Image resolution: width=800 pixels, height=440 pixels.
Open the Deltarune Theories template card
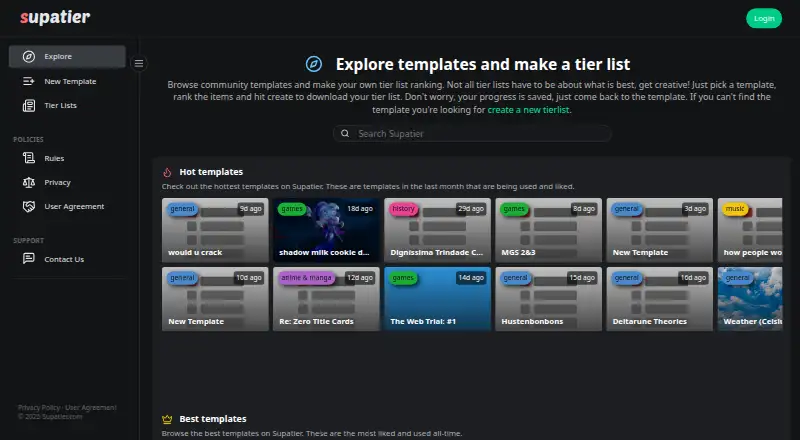pyautogui.click(x=660, y=299)
